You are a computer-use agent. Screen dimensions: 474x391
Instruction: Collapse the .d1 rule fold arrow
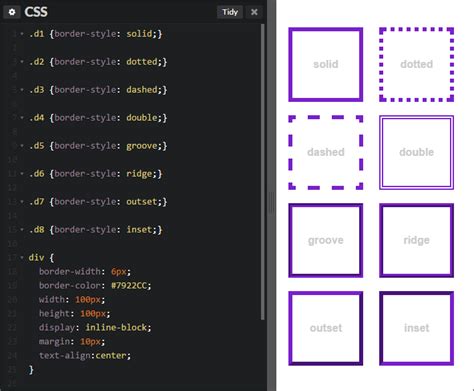22,34
